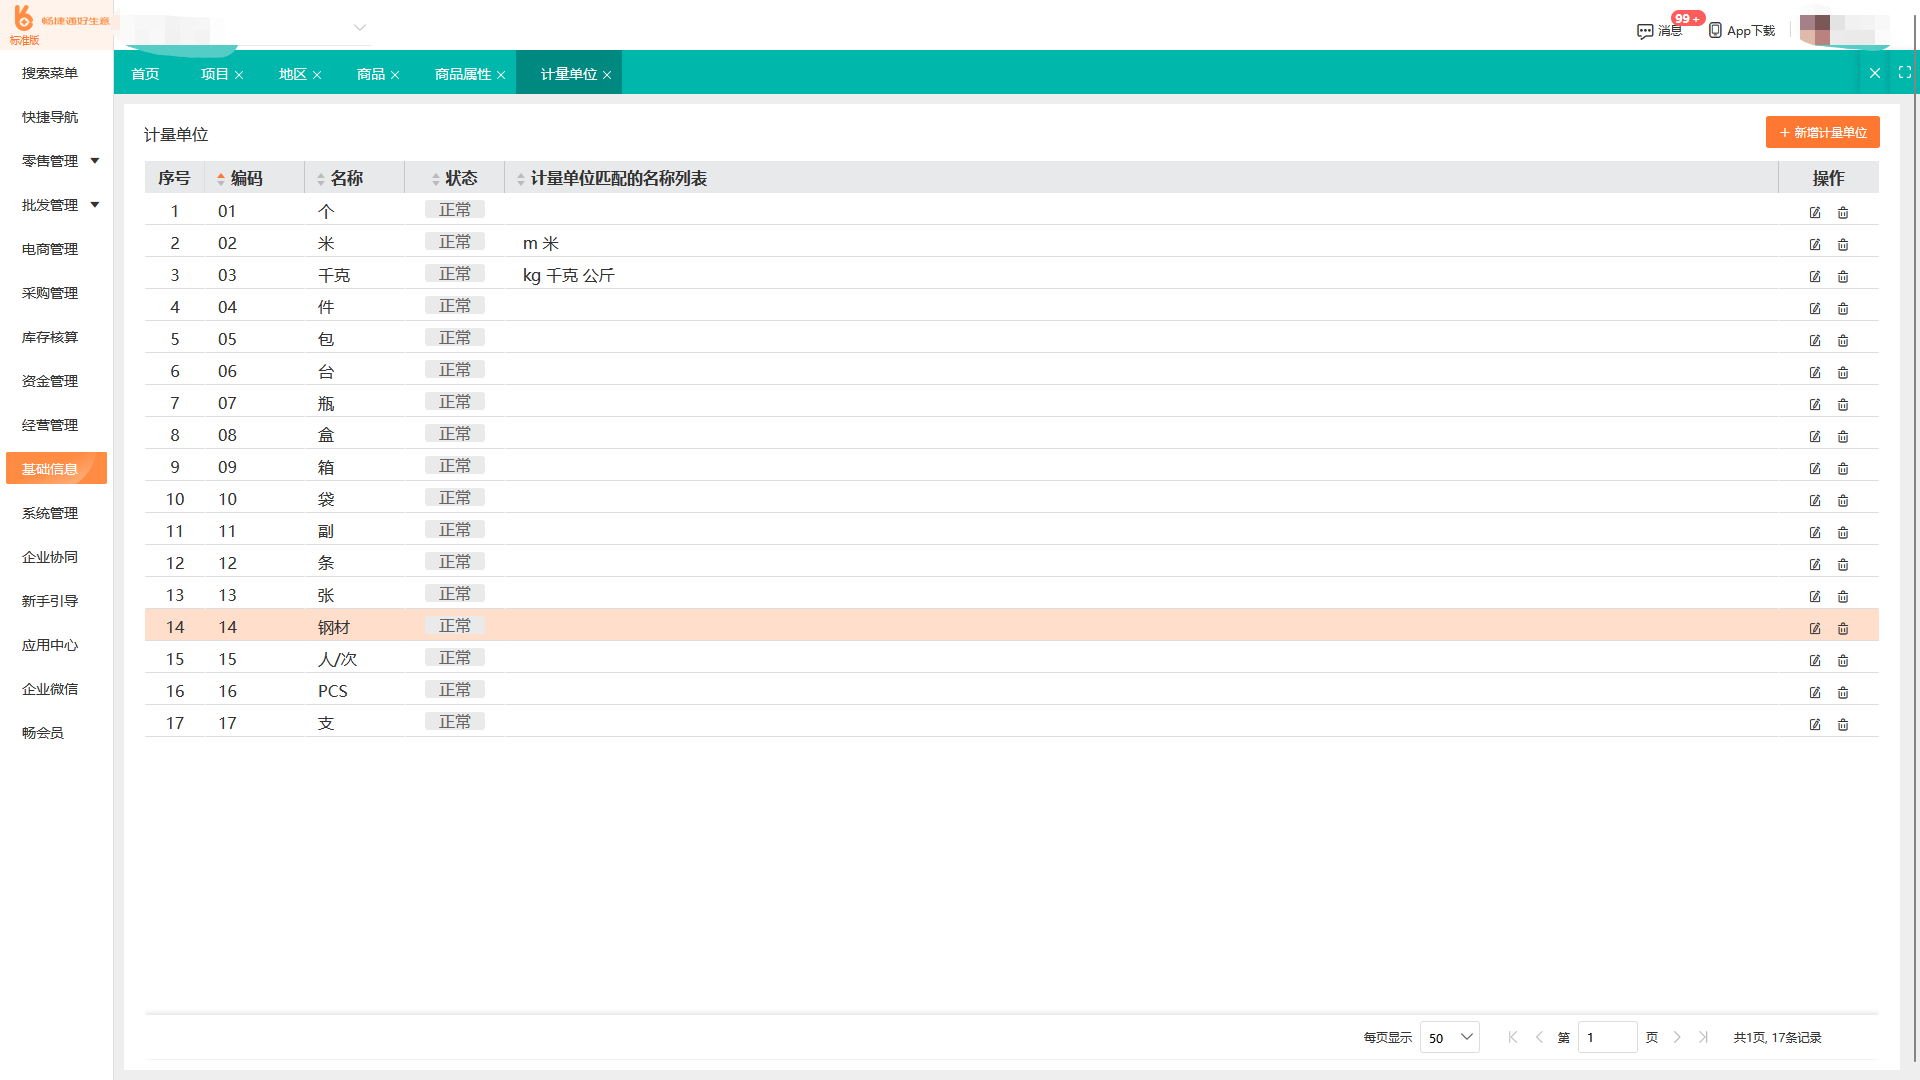Screen dimensions: 1920x1080
Task: Click the delete icon for row 16 PCS
Action: [x=1844, y=691]
